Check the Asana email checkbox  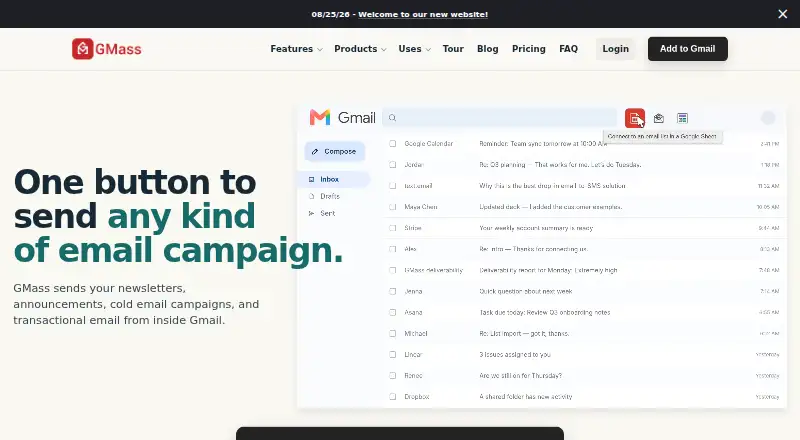tap(392, 312)
